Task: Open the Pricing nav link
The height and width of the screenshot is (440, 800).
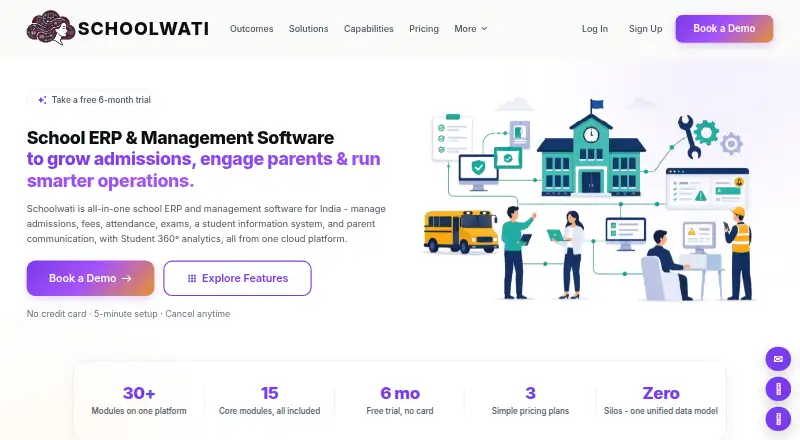Action: click(x=424, y=29)
